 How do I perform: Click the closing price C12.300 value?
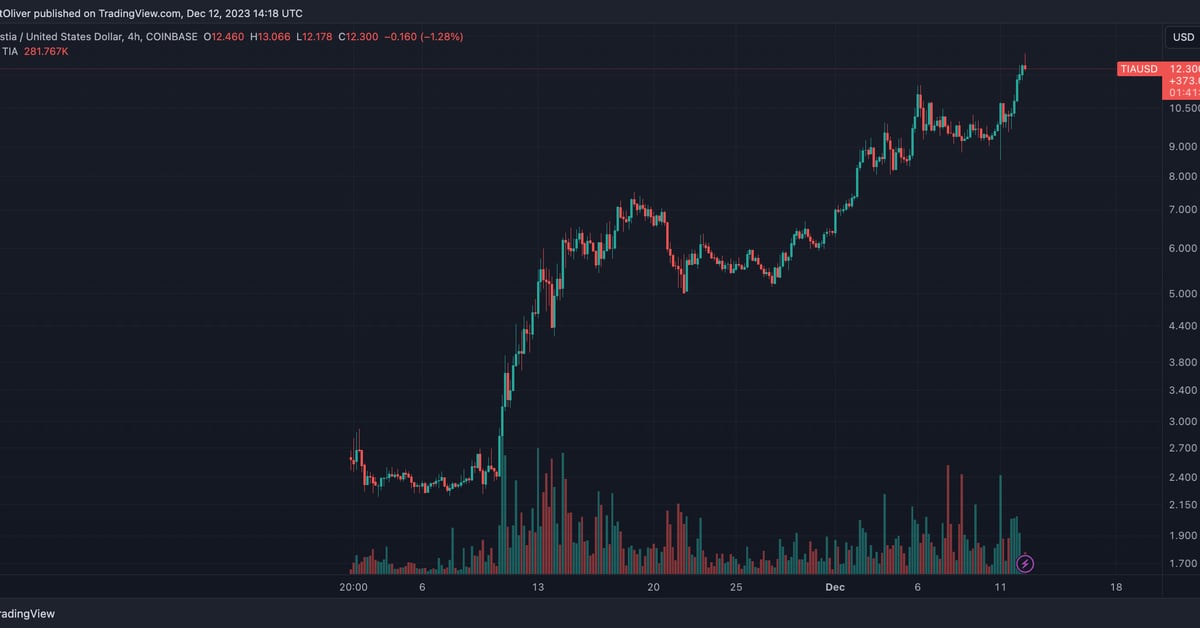[x=357, y=37]
